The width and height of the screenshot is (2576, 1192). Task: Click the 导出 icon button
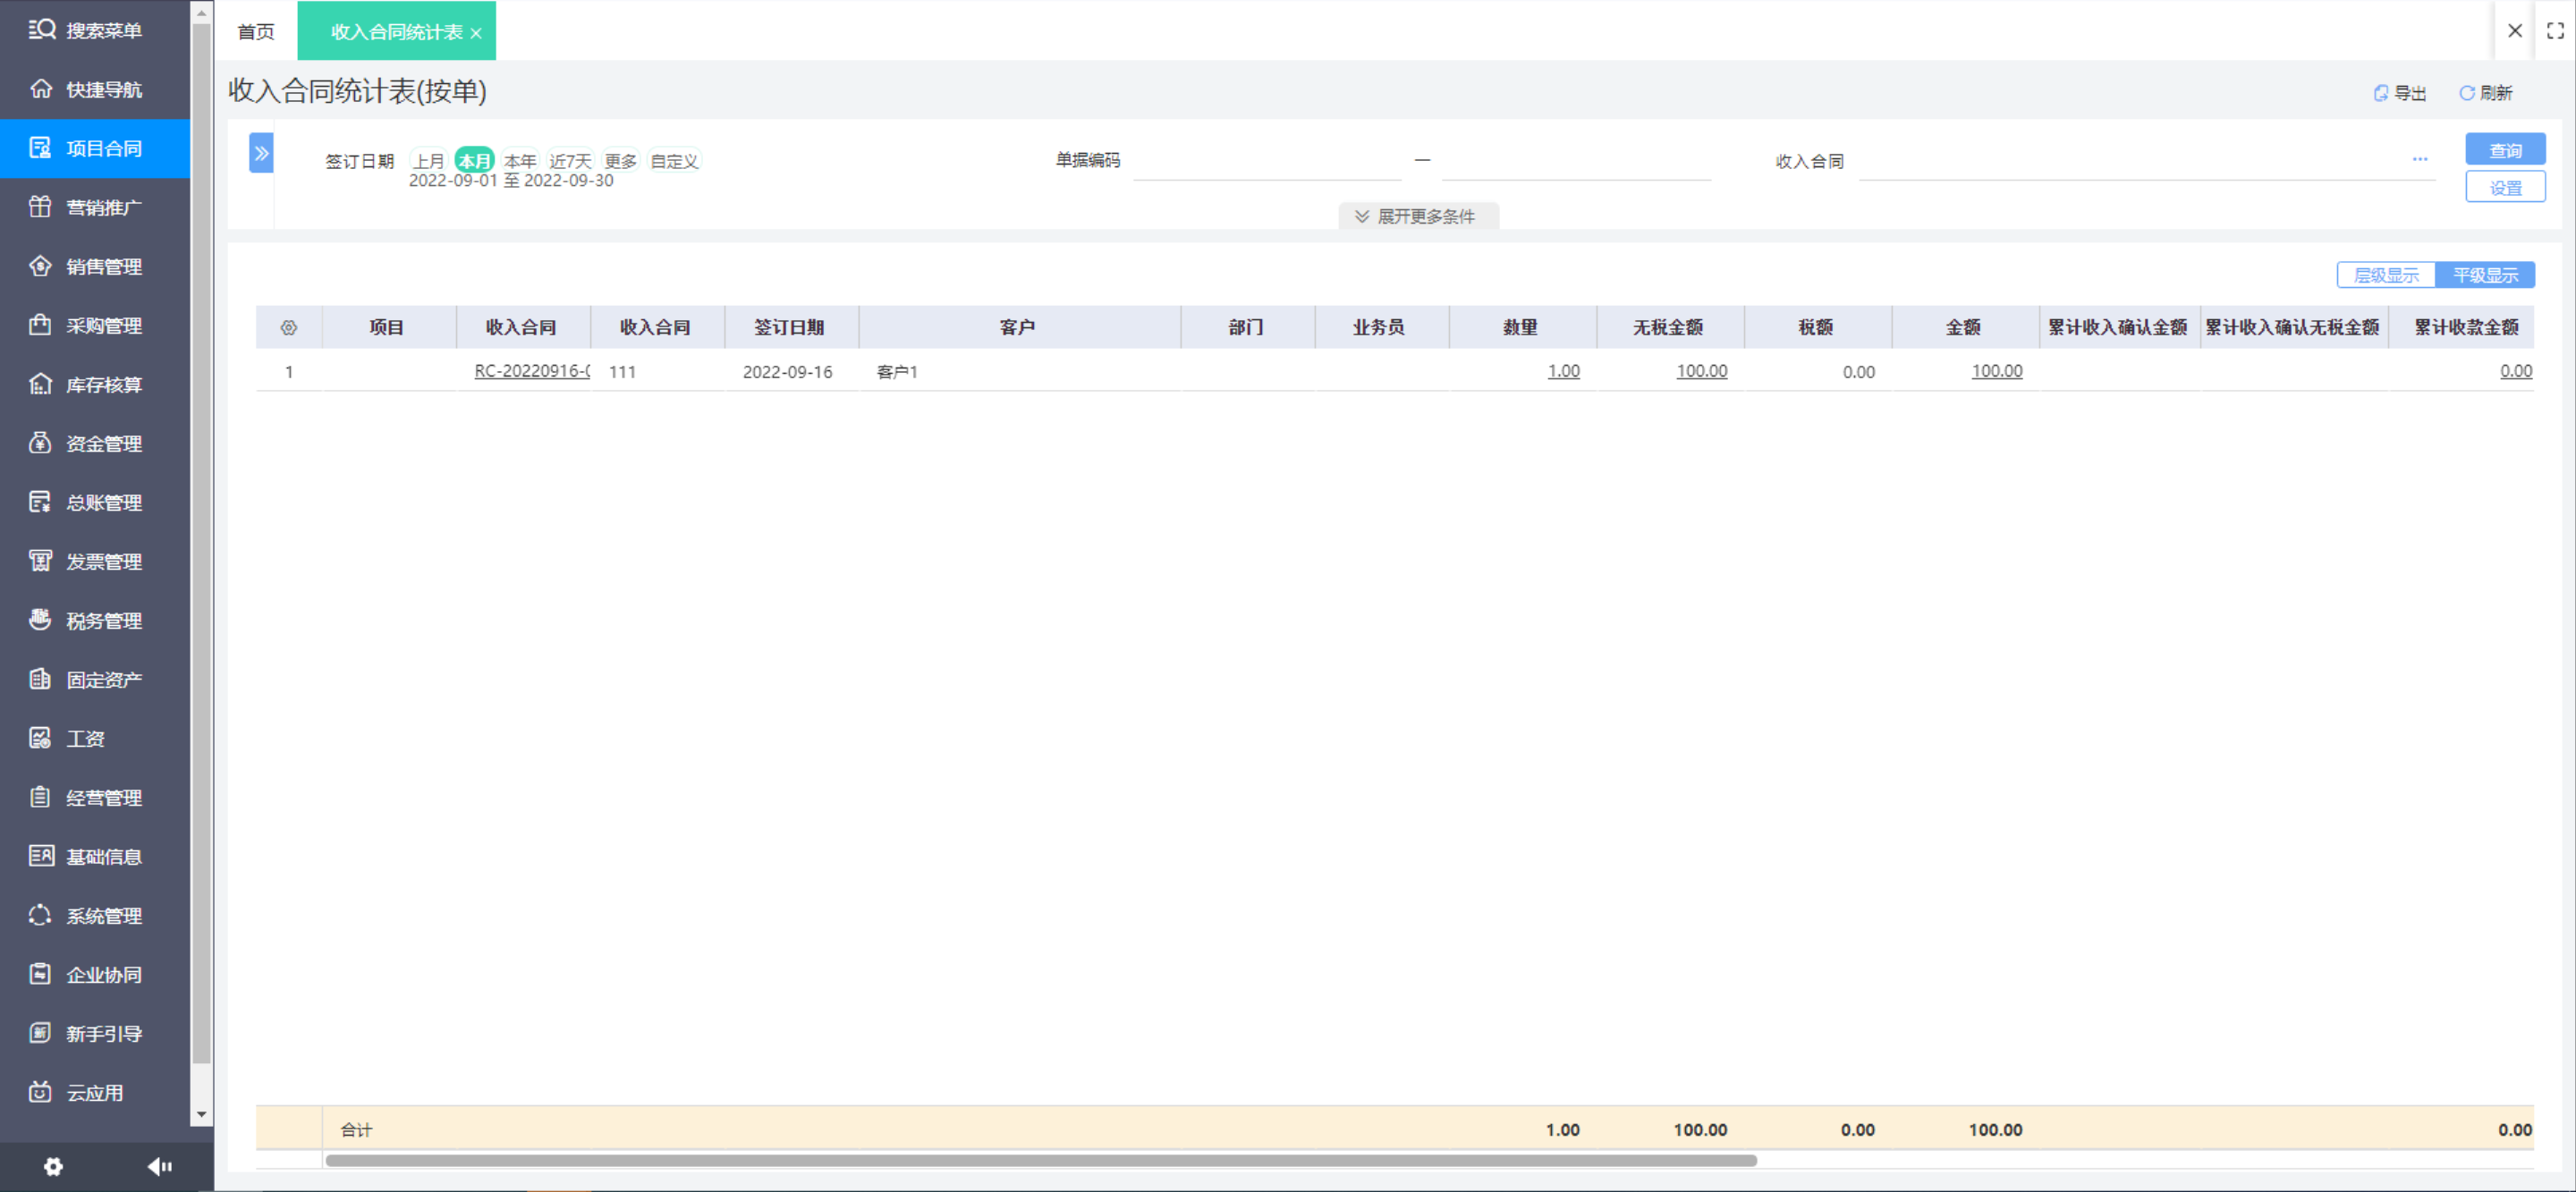(x=2380, y=92)
